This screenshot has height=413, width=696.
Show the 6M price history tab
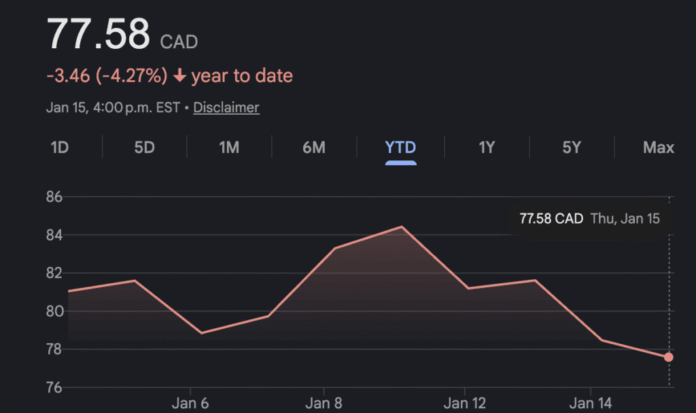tap(314, 148)
